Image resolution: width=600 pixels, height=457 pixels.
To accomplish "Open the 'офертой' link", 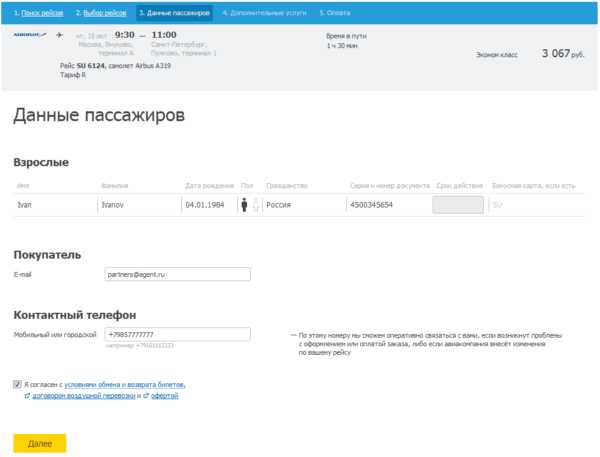I will (x=166, y=396).
